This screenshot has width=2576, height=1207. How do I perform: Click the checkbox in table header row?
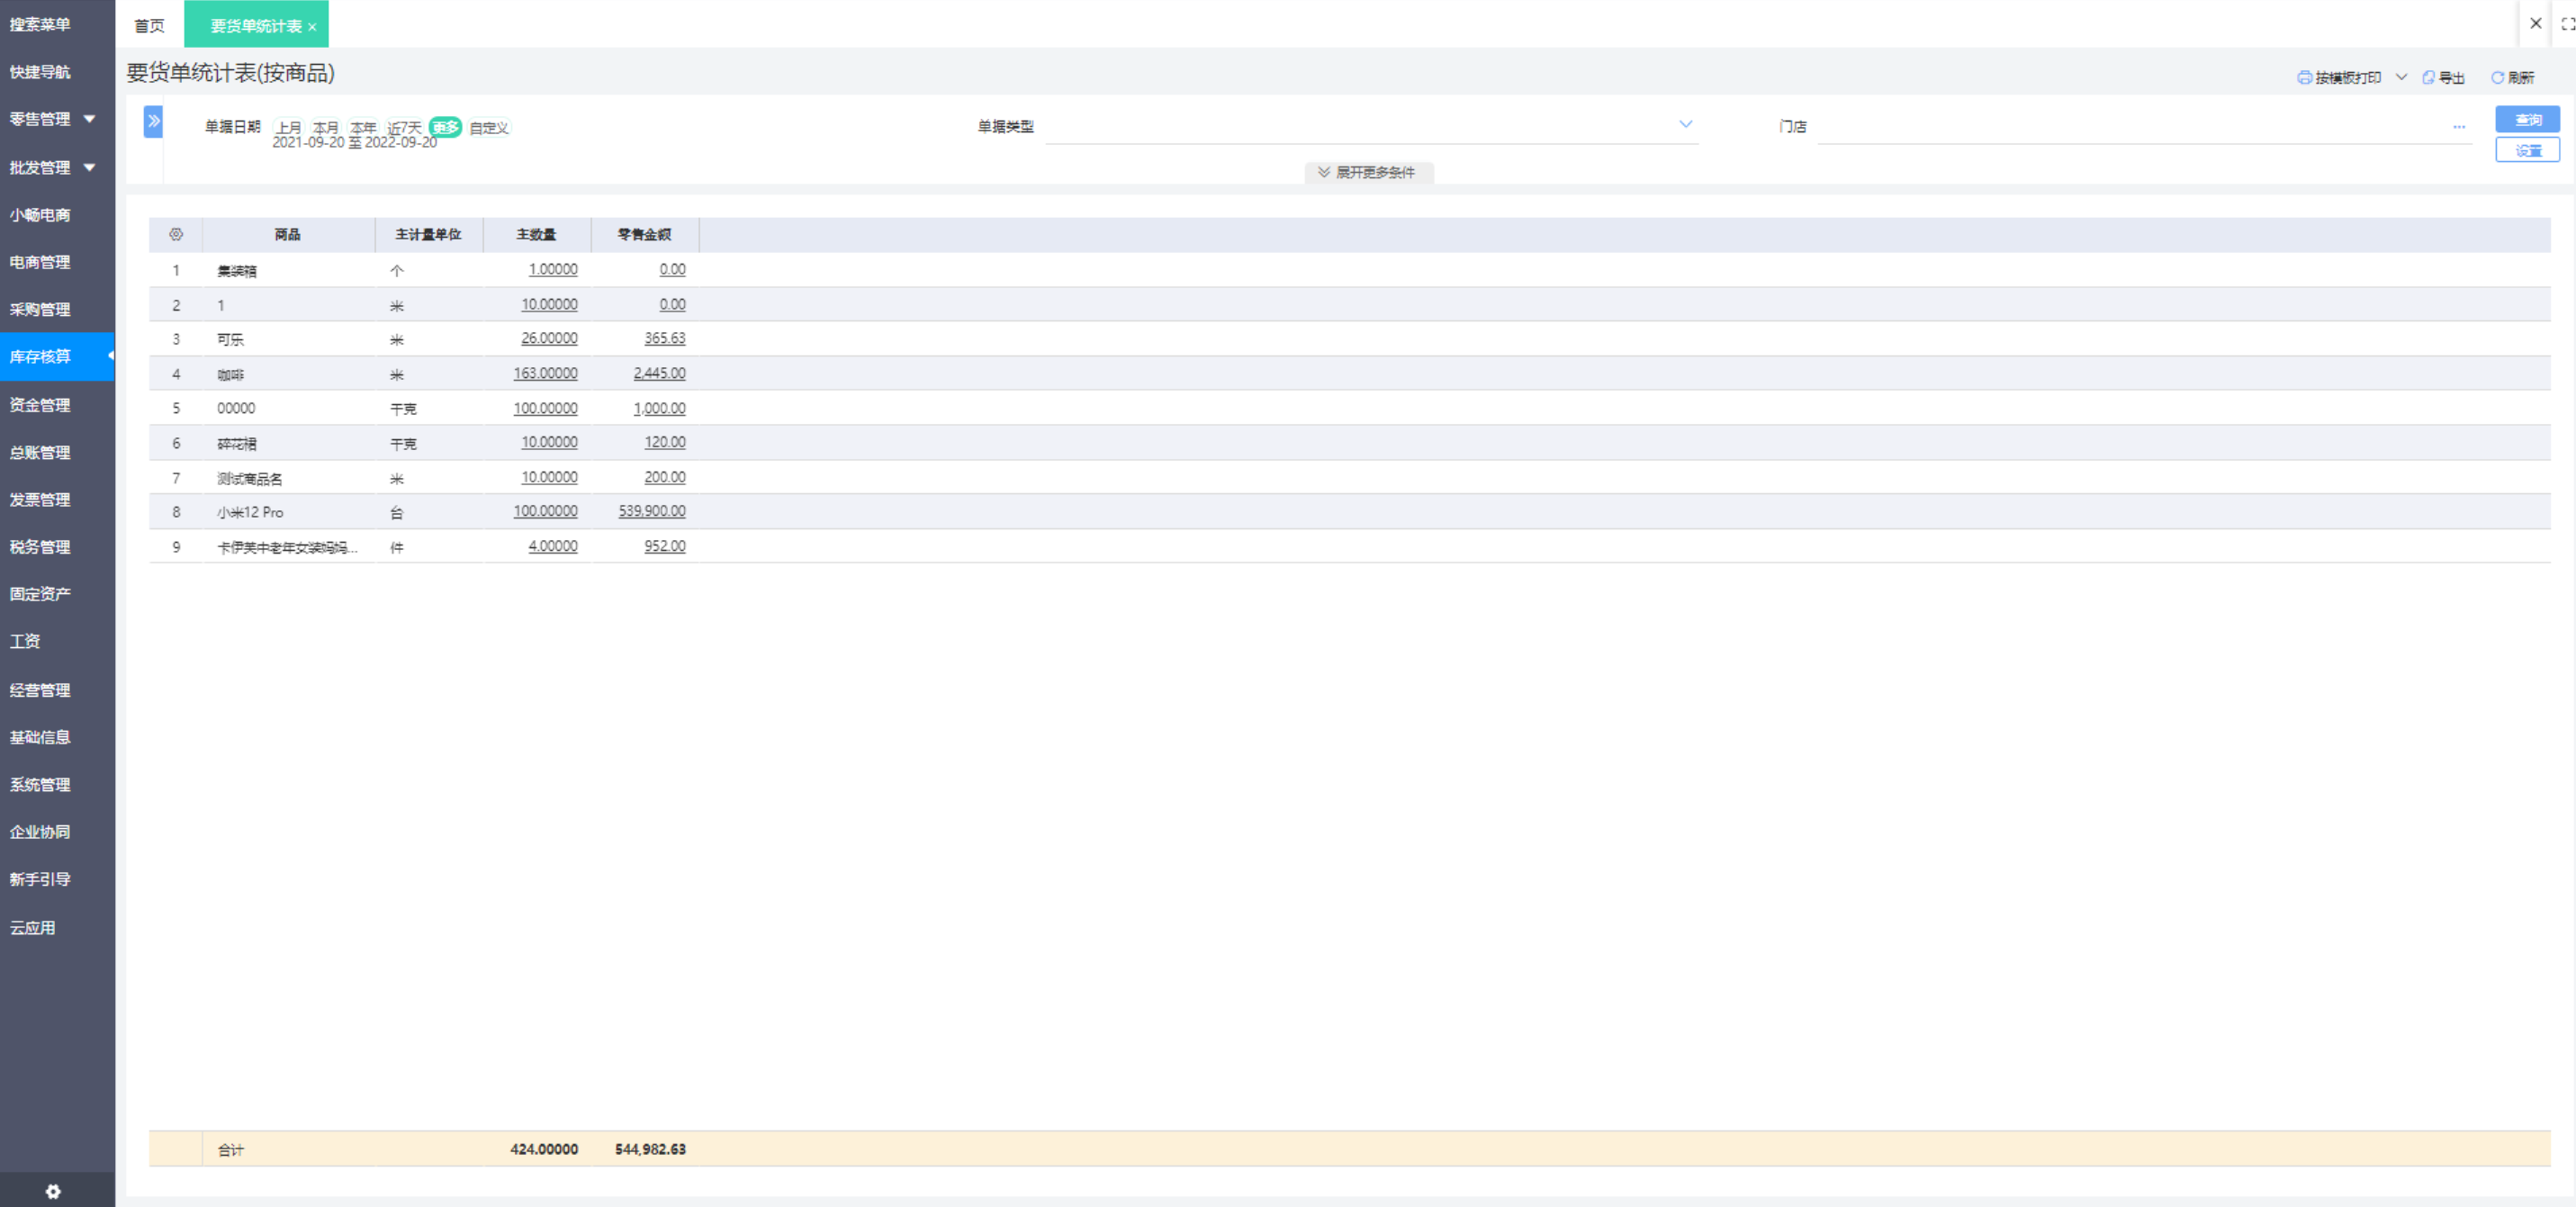tap(177, 233)
